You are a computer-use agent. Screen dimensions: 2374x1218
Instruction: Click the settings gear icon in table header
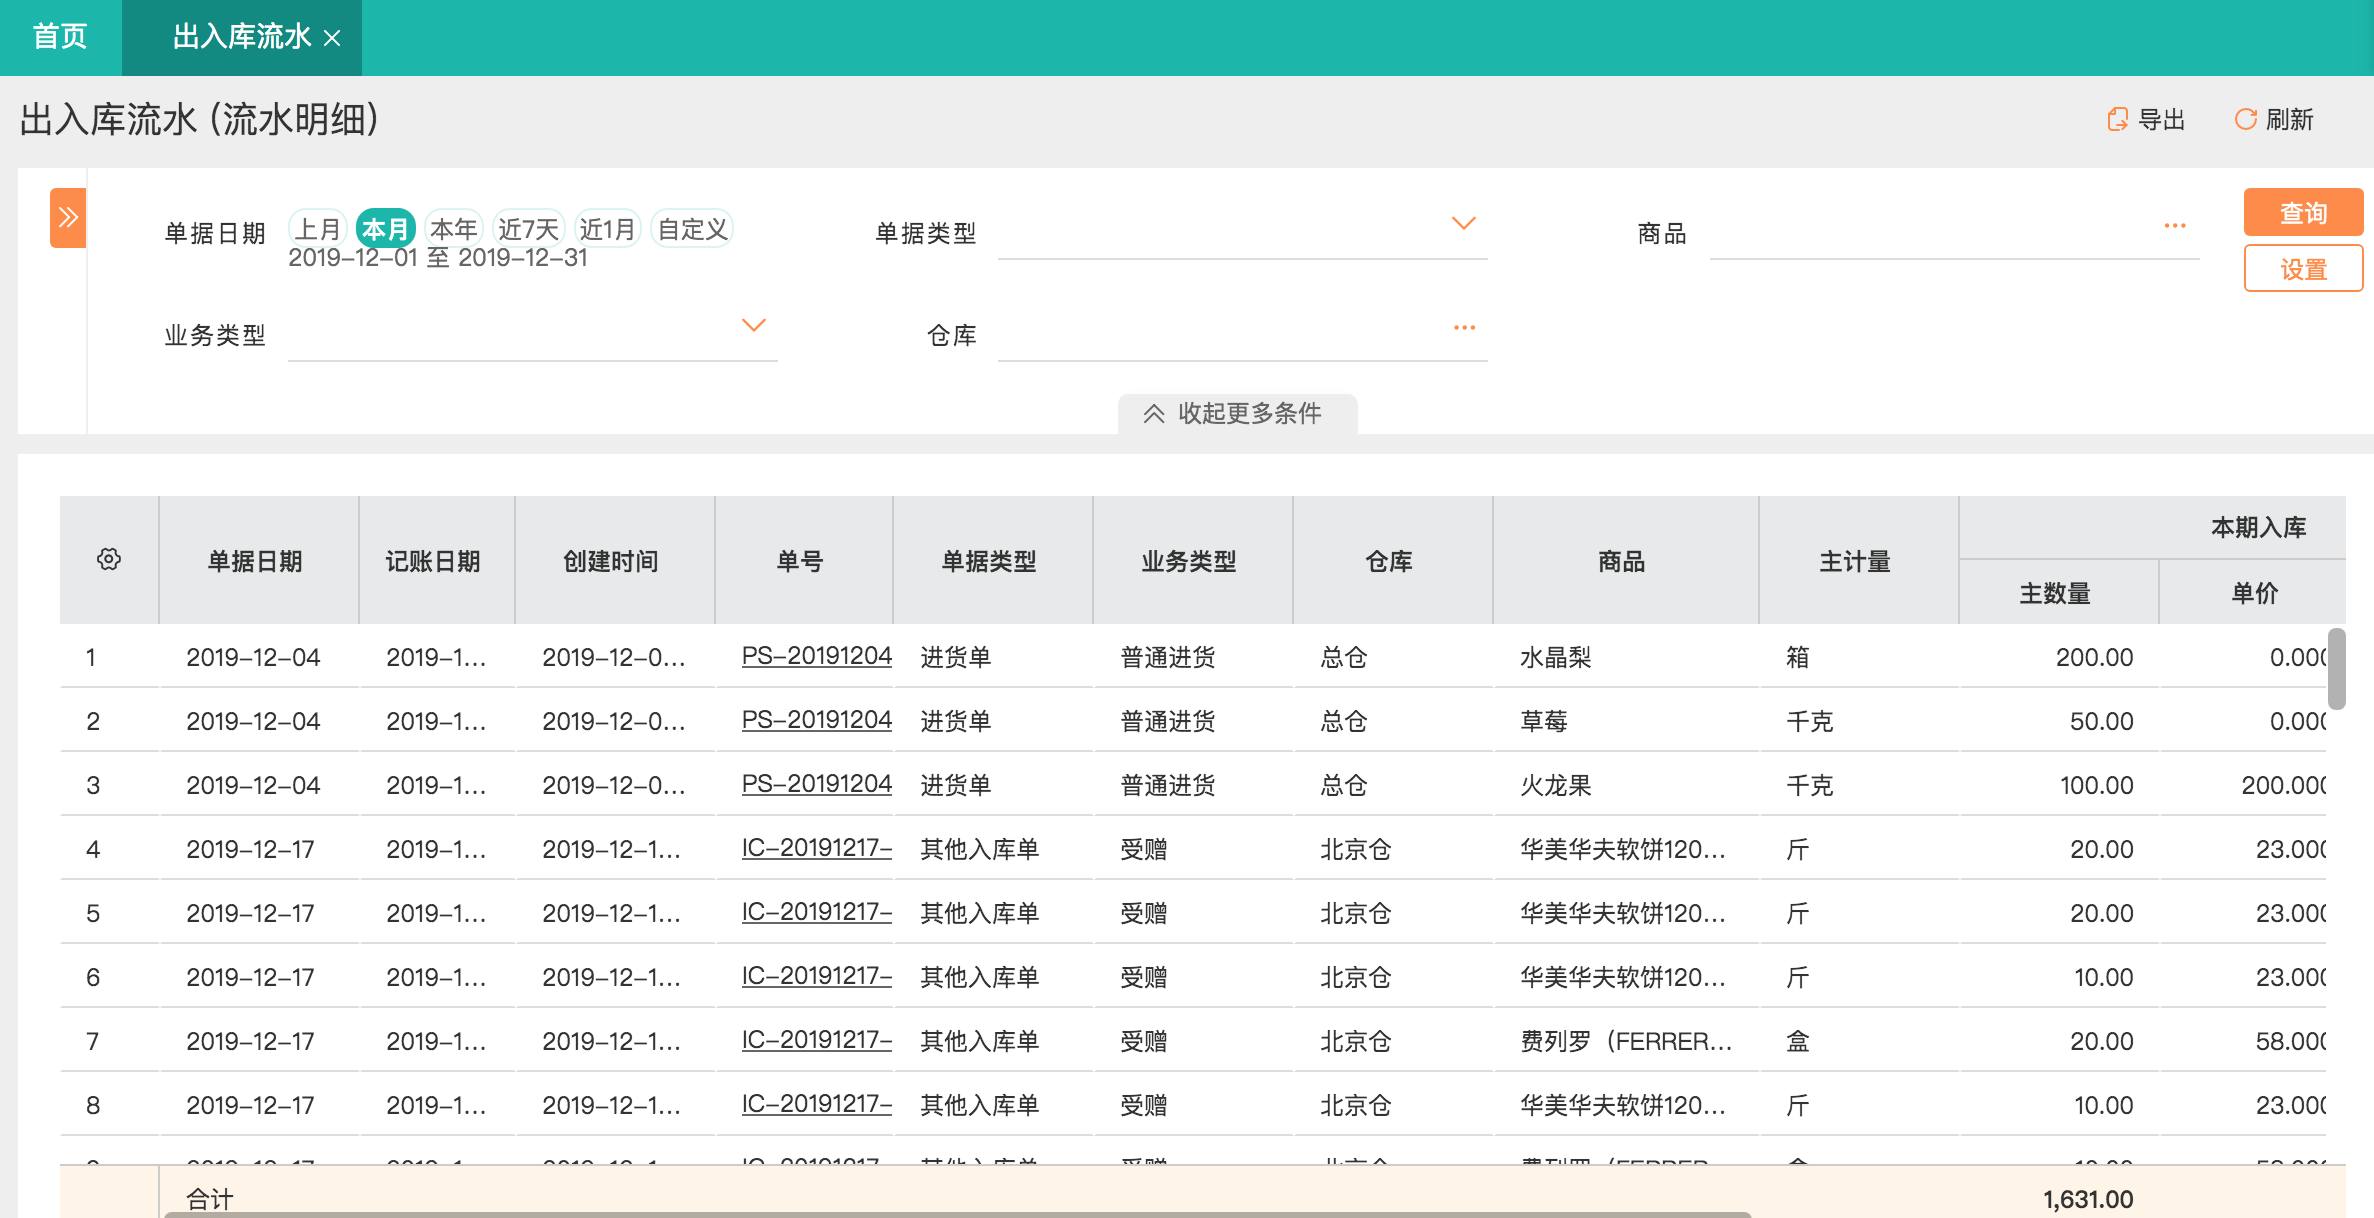coord(109,559)
